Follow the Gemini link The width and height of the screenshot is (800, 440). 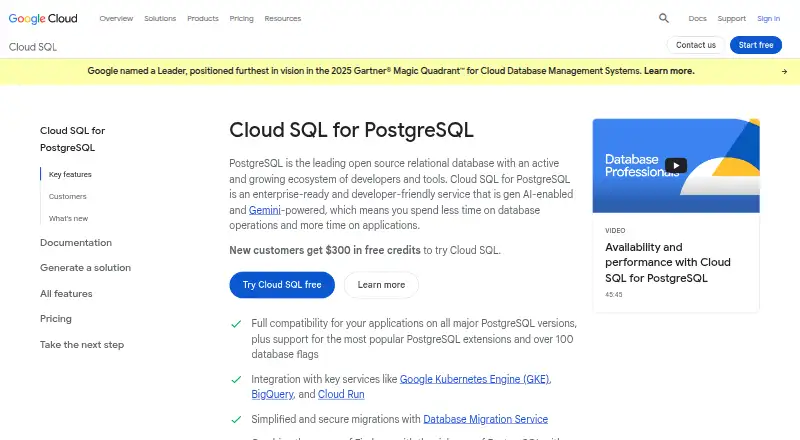tap(265, 210)
